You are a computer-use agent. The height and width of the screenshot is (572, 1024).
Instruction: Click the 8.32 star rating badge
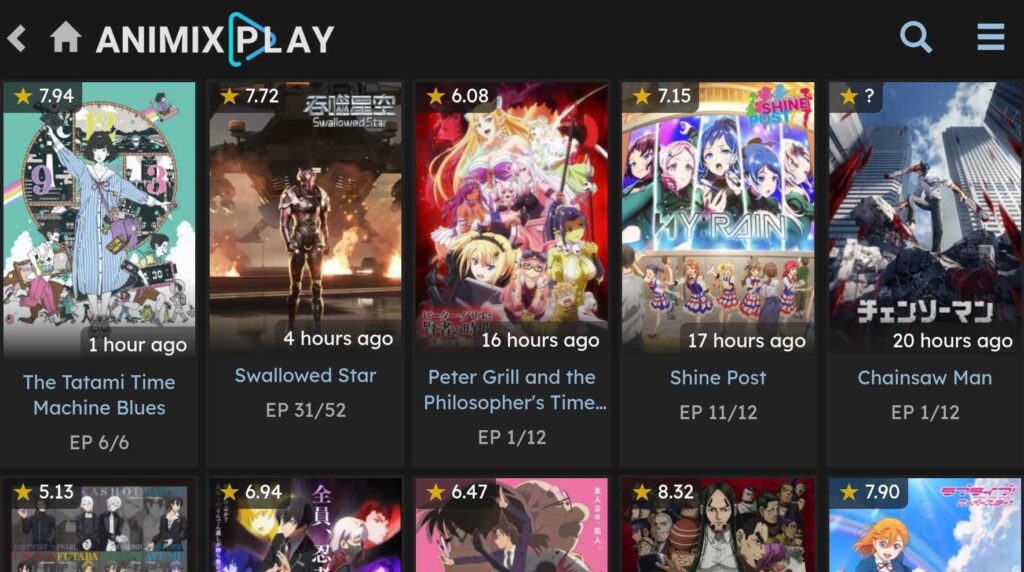661,492
